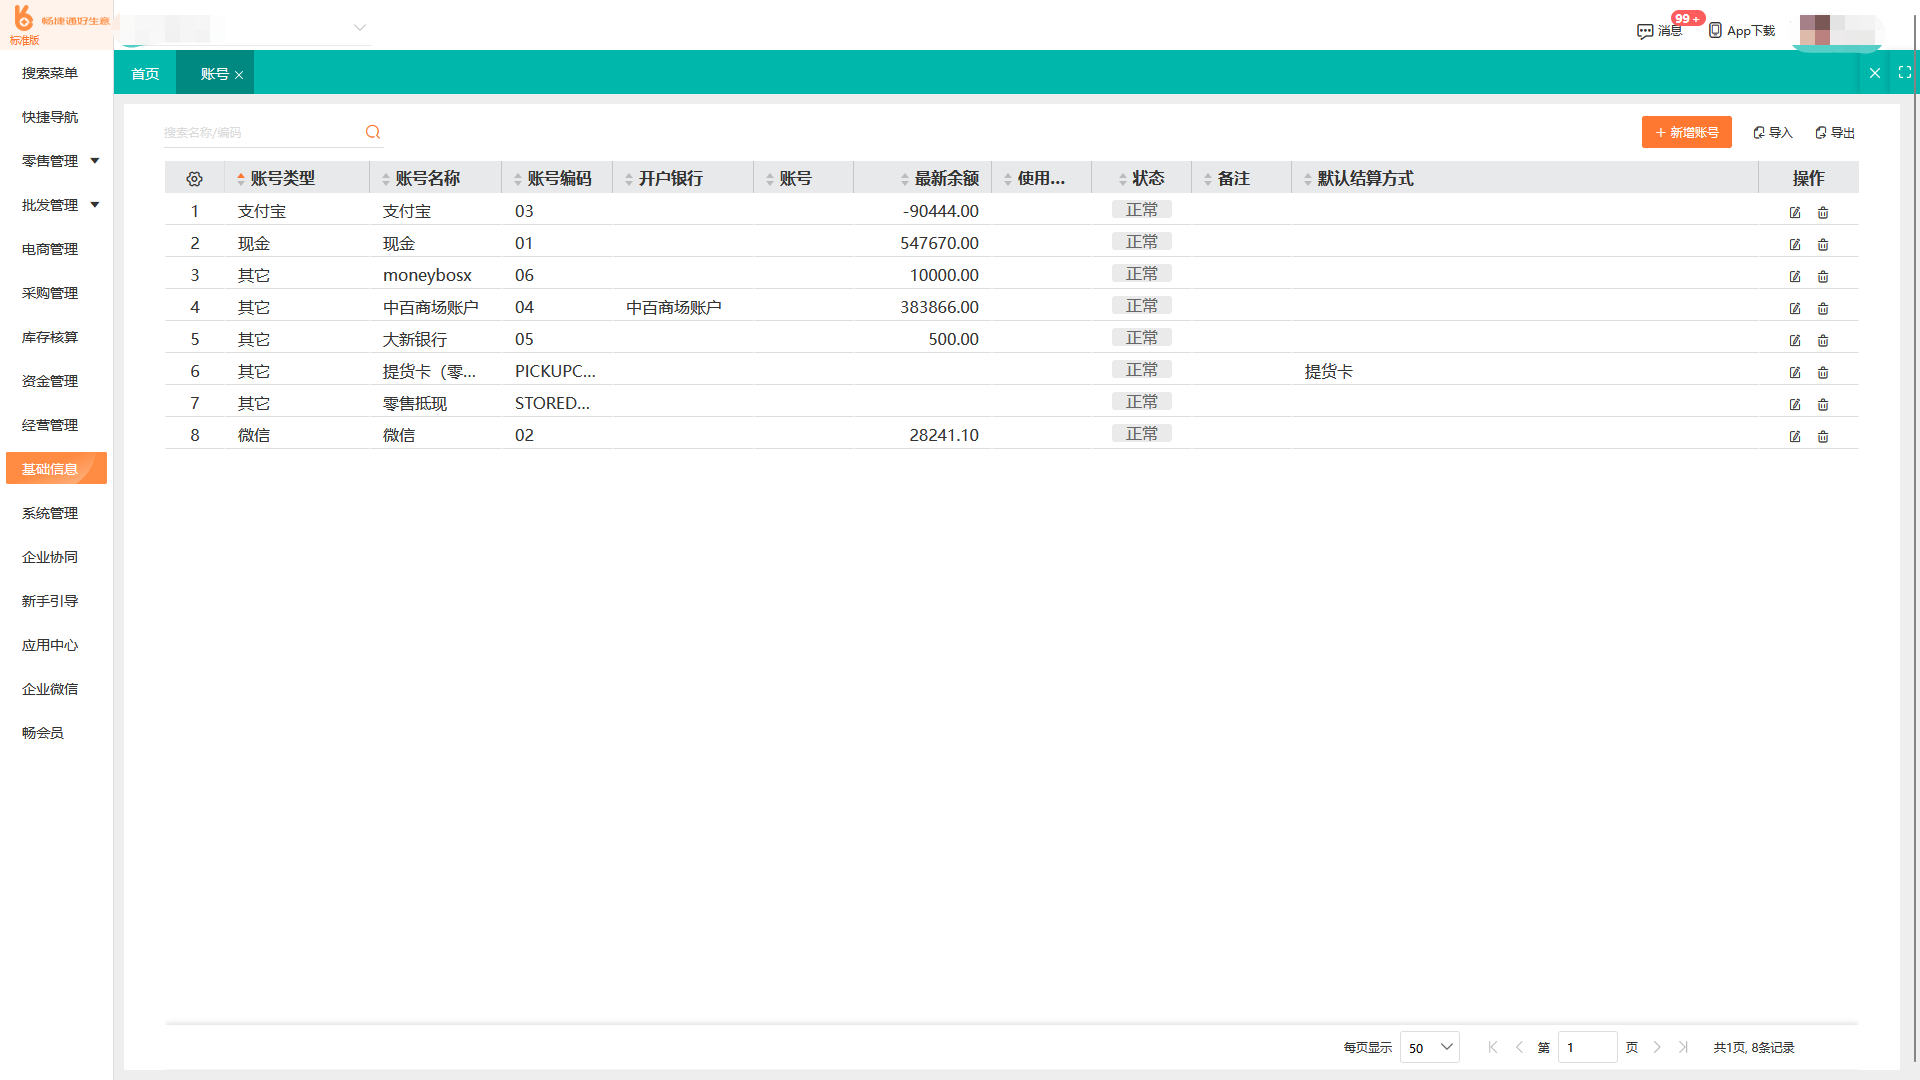Click 新增账号 button to add account
Viewport: 1920px width, 1080px height.
click(1689, 131)
